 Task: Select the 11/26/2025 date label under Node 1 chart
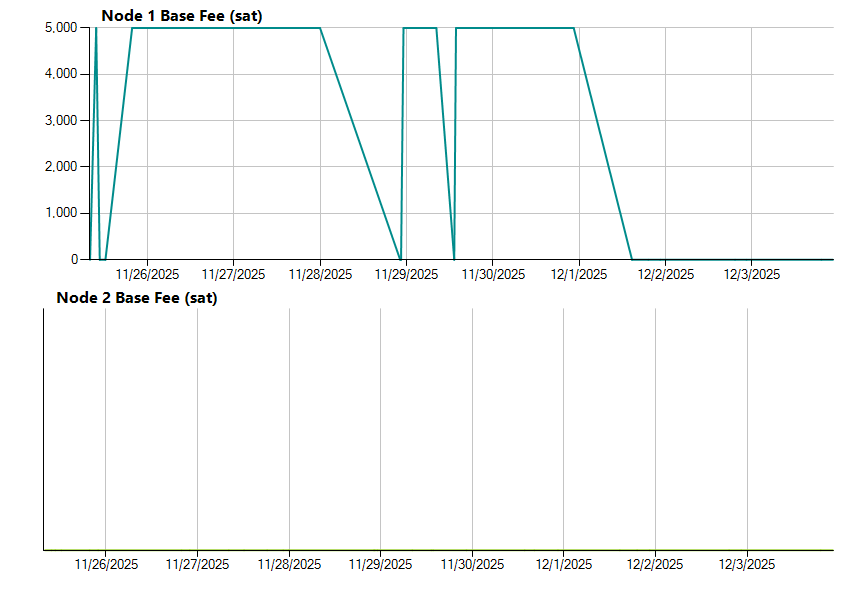click(x=147, y=274)
